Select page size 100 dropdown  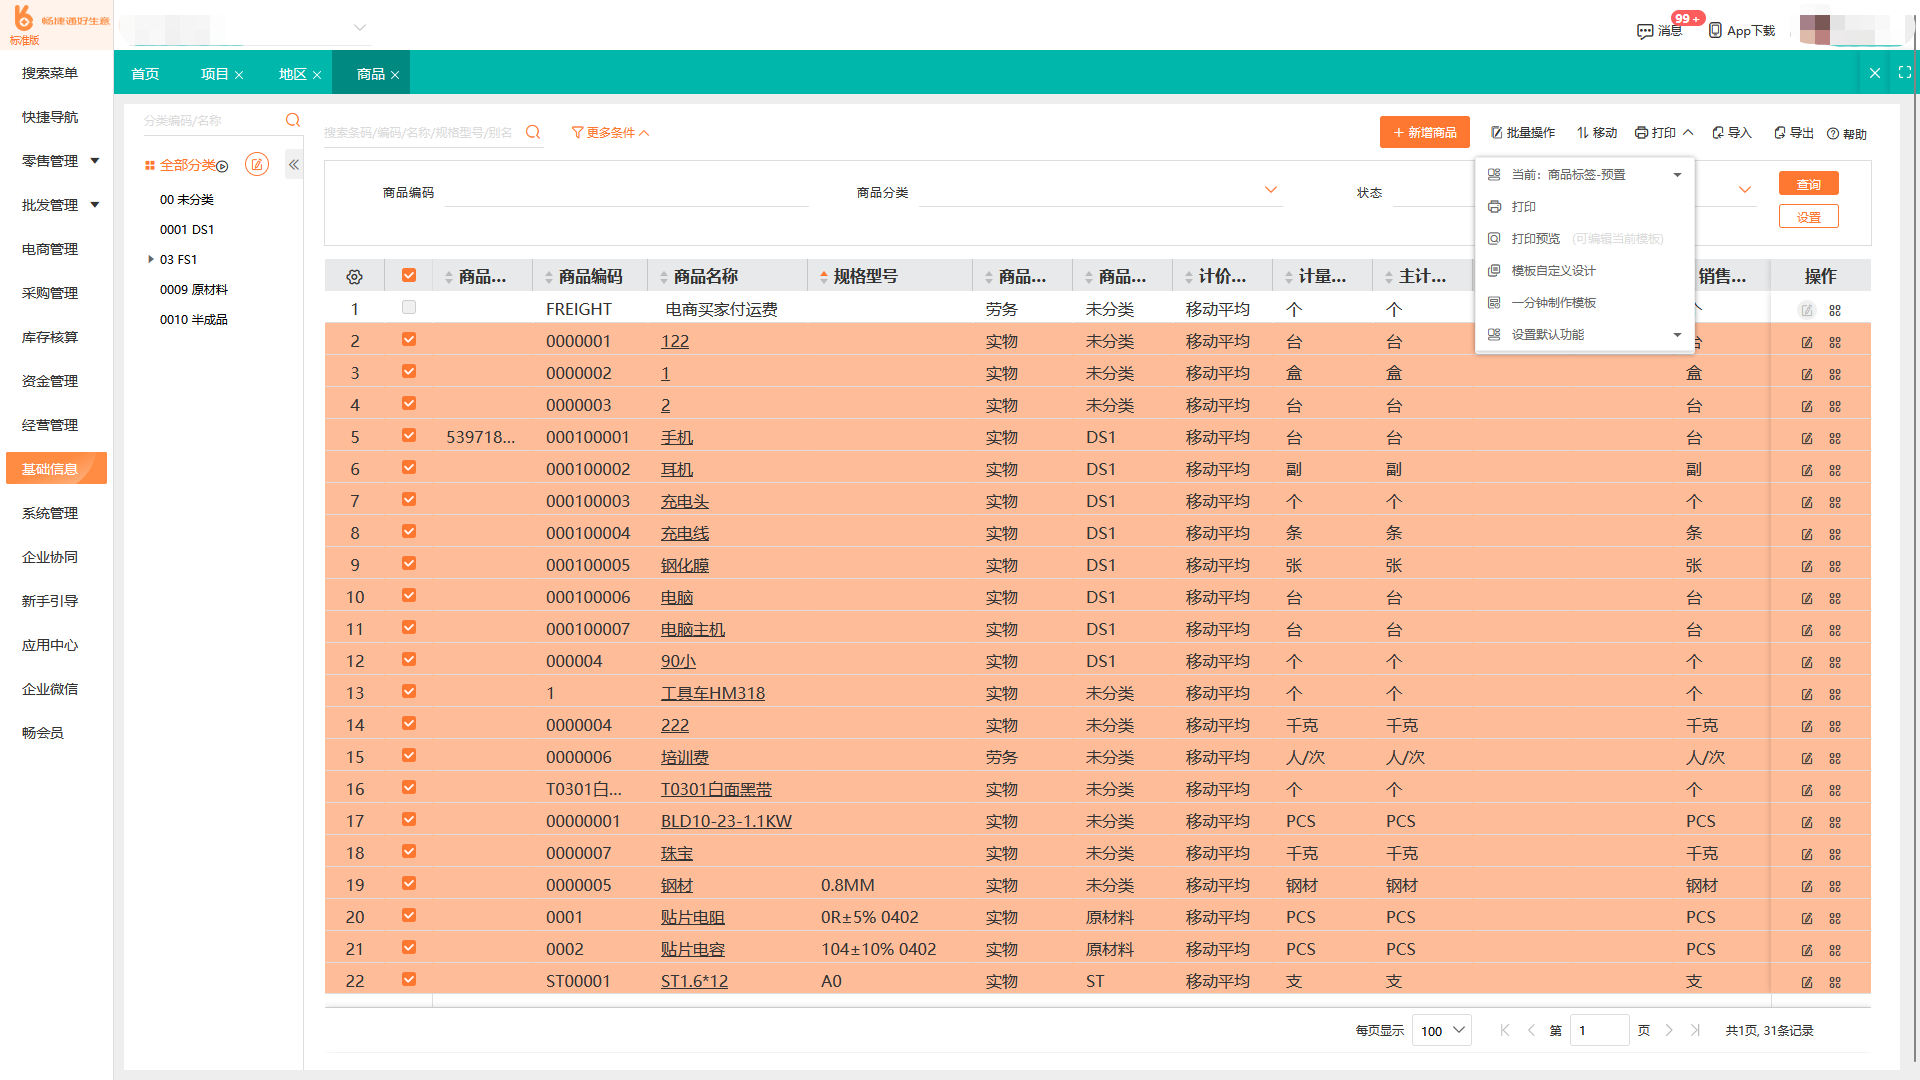[1439, 1031]
